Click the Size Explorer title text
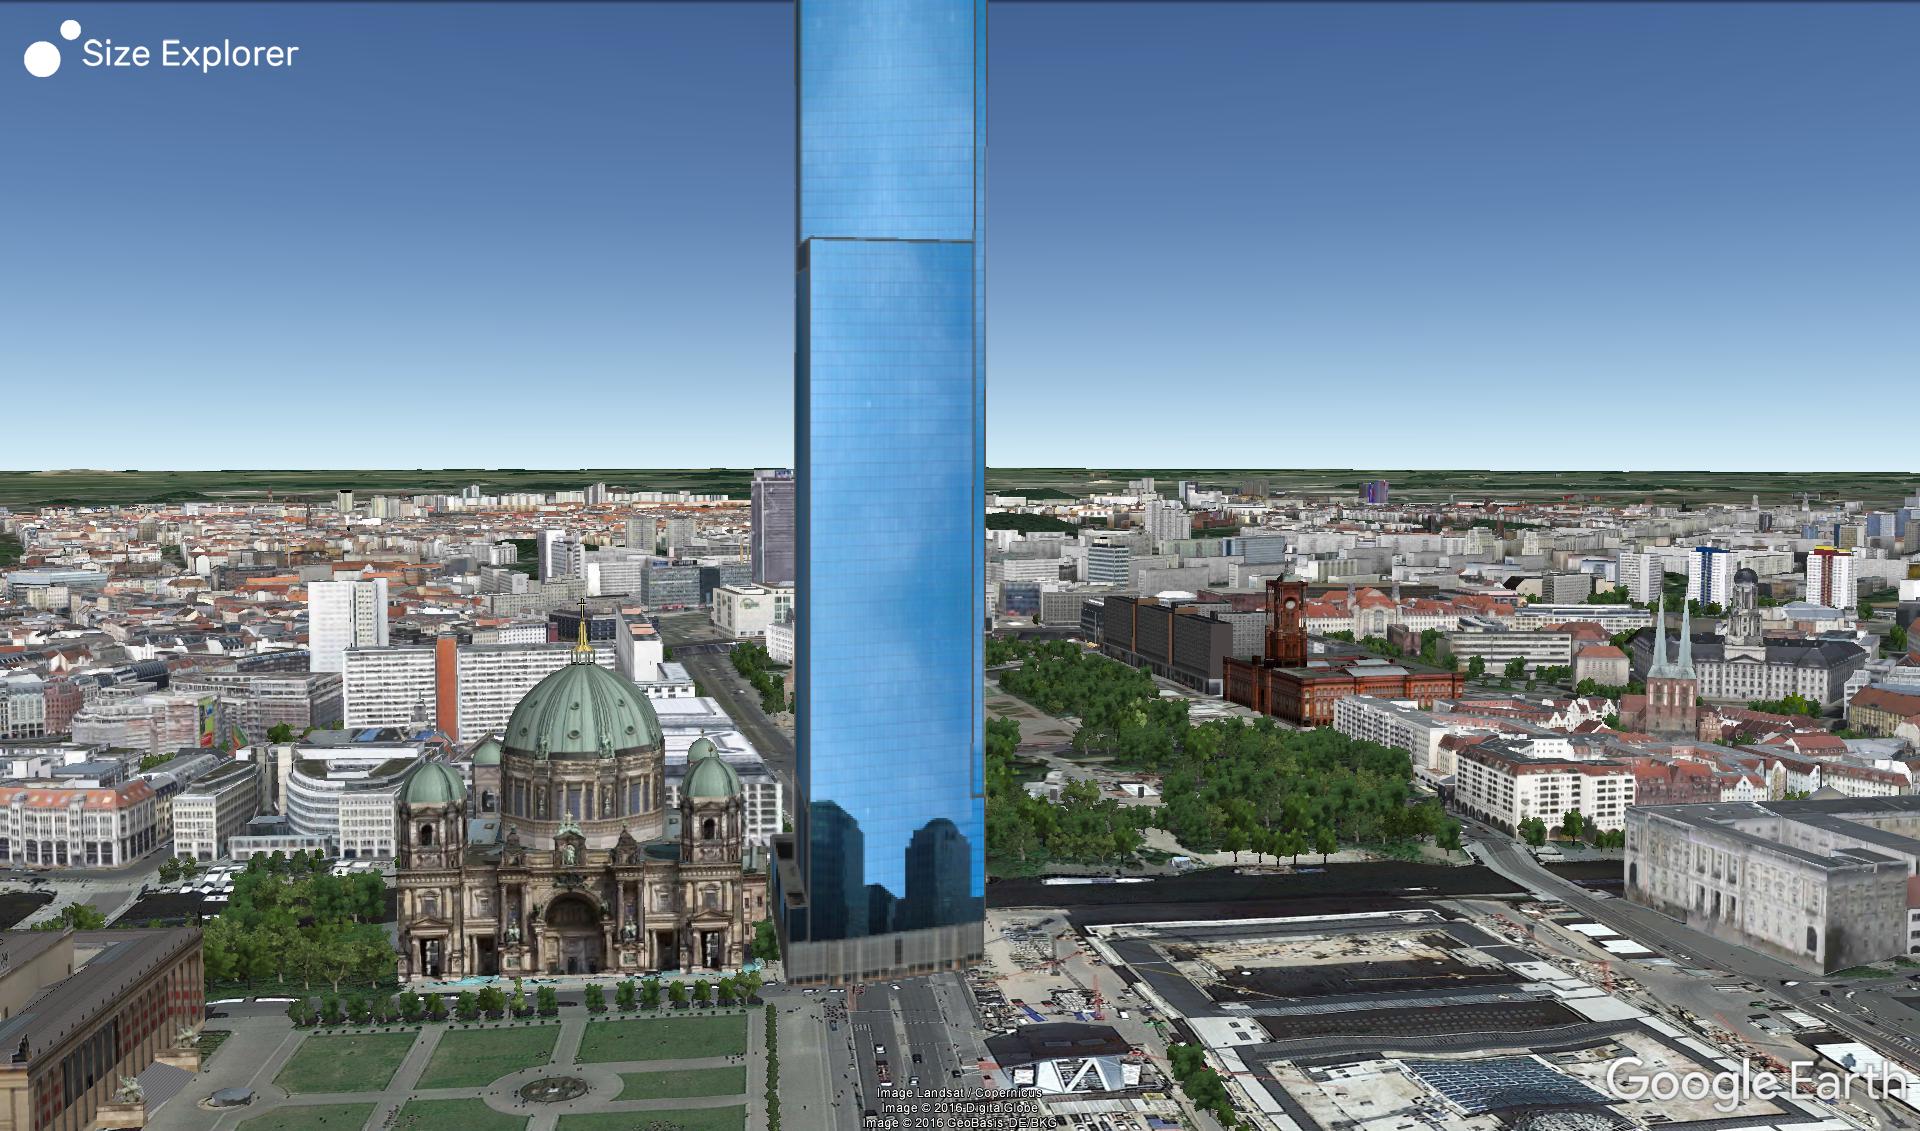This screenshot has height=1131, width=1920. 189,53
